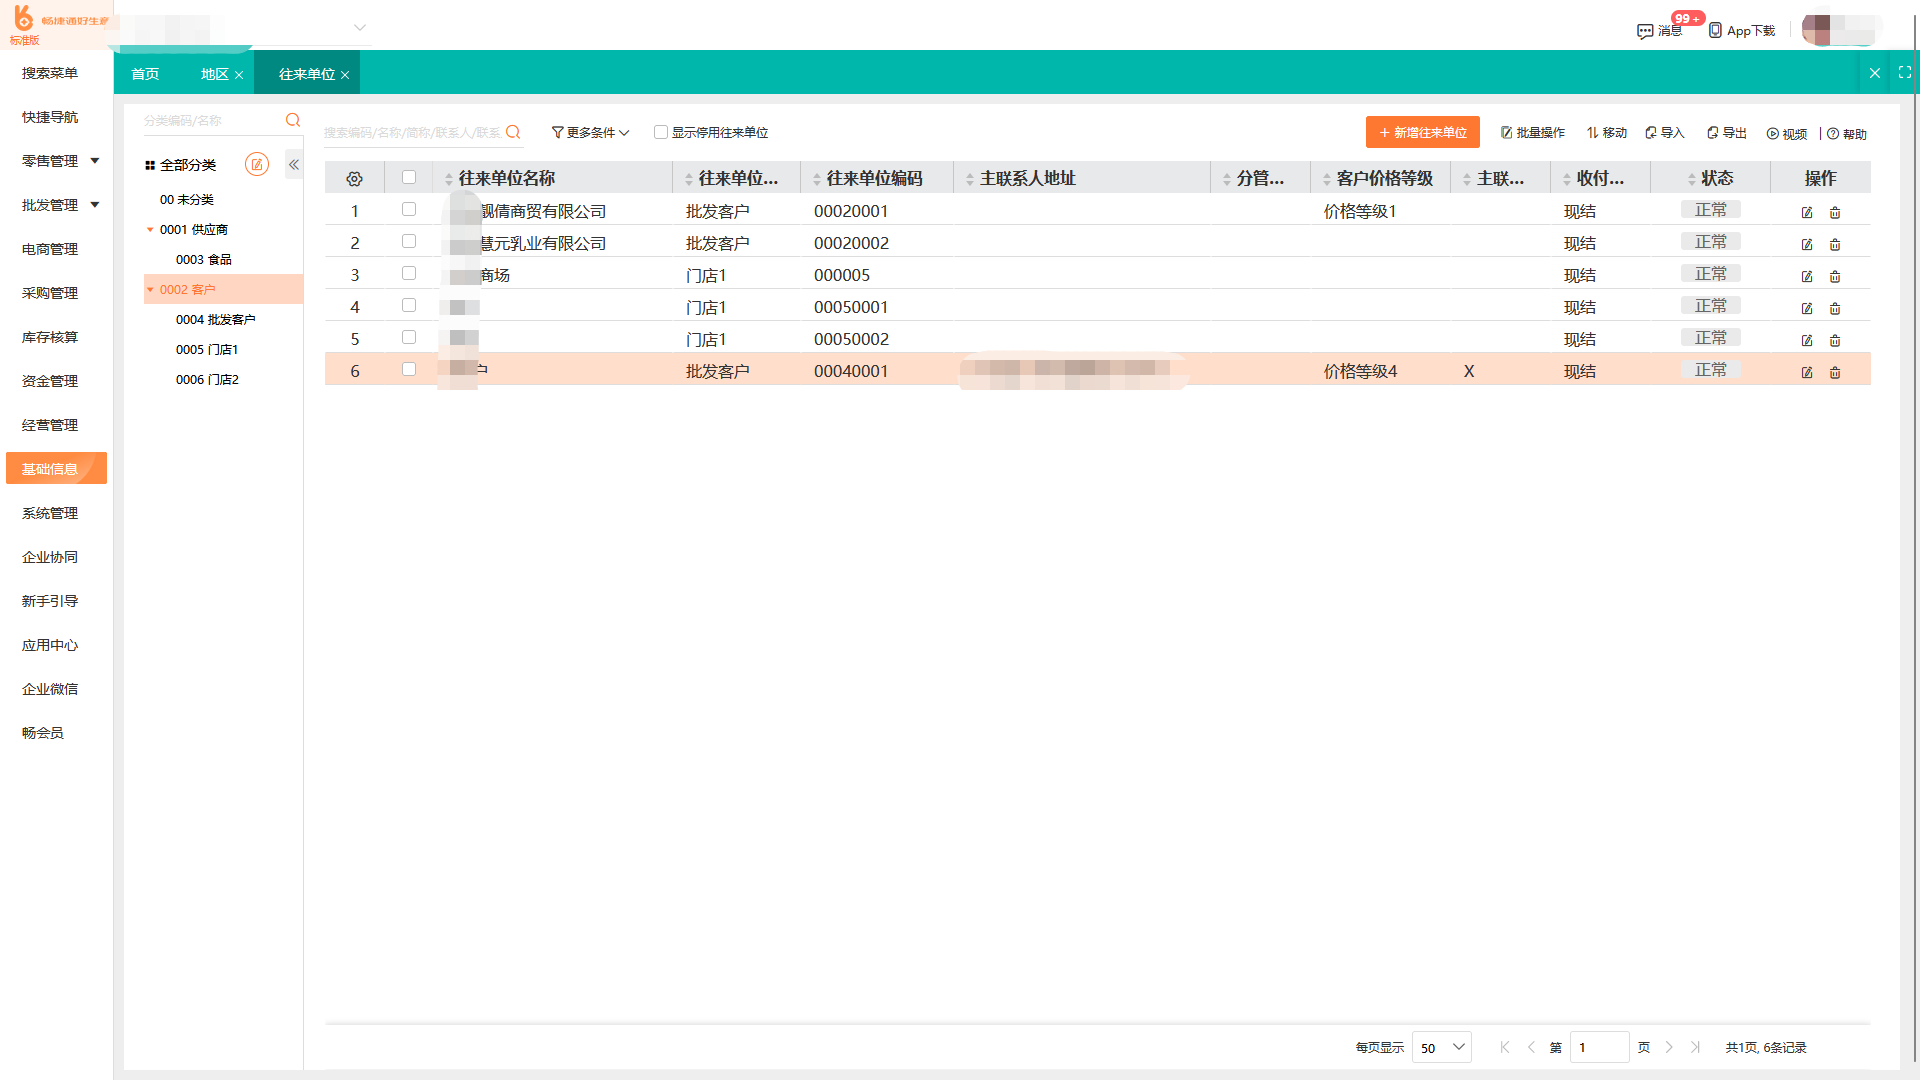The height and width of the screenshot is (1080, 1920).
Task: Click delete icon for row 1
Action: pos(1836,210)
